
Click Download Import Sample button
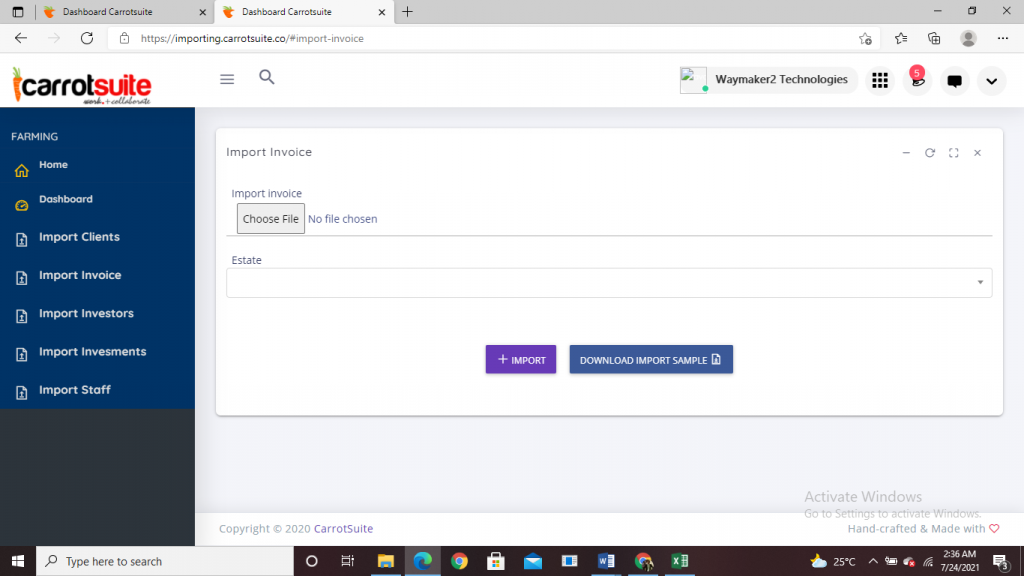pyautogui.click(x=651, y=360)
